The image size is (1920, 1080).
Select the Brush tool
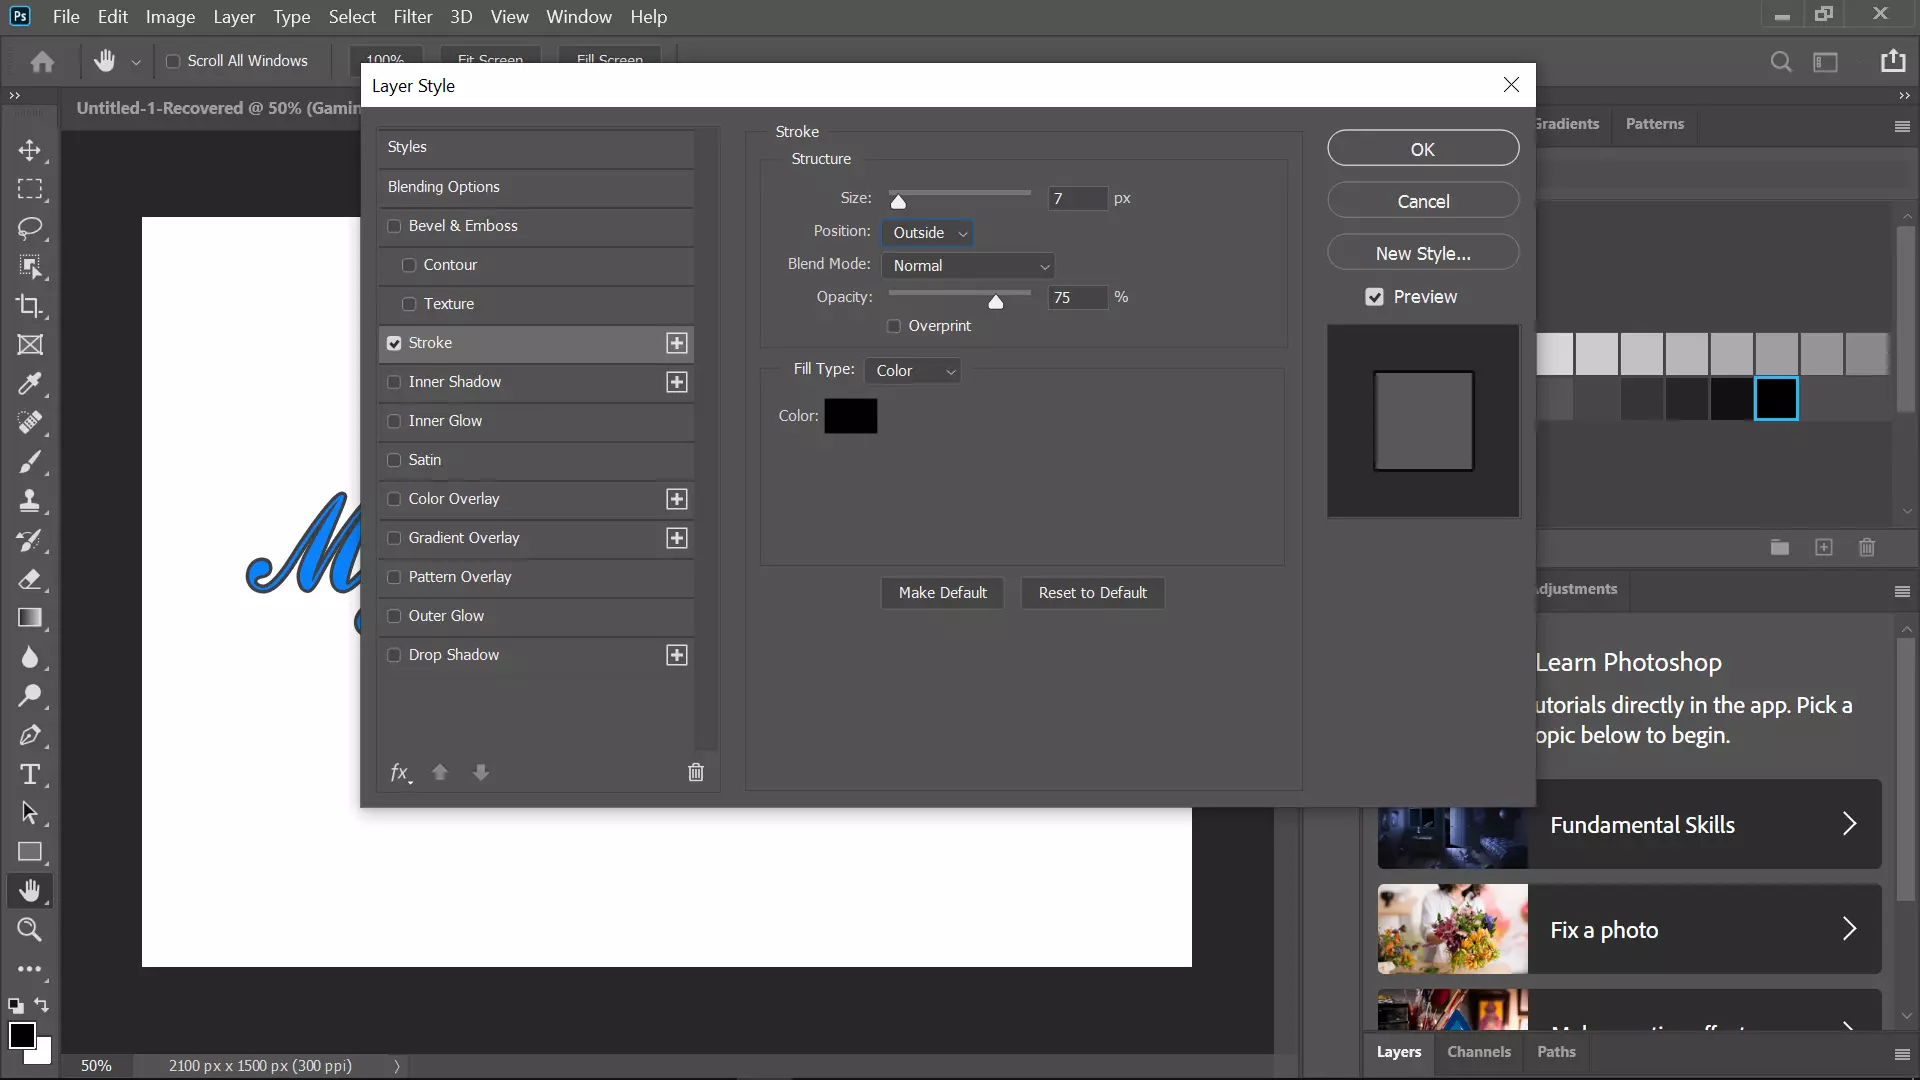(x=29, y=462)
